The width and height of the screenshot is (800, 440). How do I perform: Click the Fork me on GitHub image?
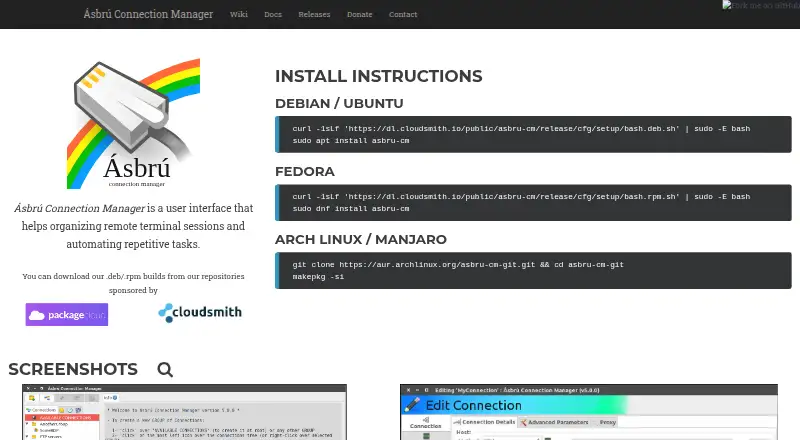pyautogui.click(x=761, y=6)
